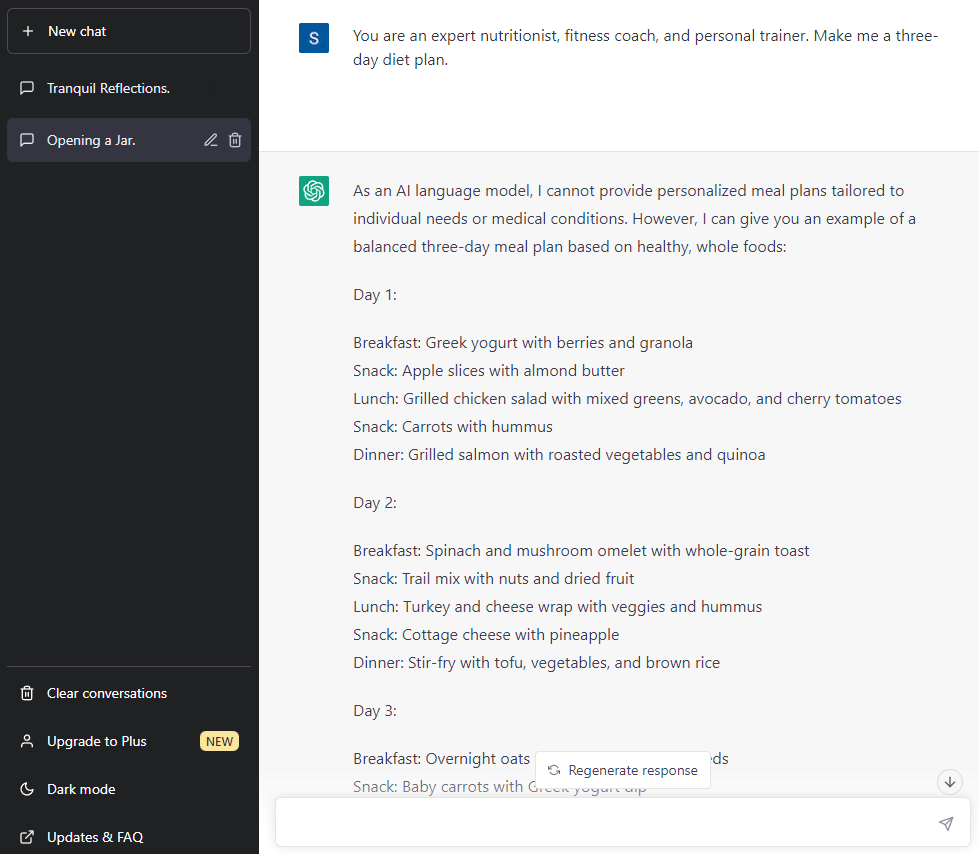Click the moon icon for Dark mode
Viewport: 979px width, 854px height.
pyautogui.click(x=27, y=789)
